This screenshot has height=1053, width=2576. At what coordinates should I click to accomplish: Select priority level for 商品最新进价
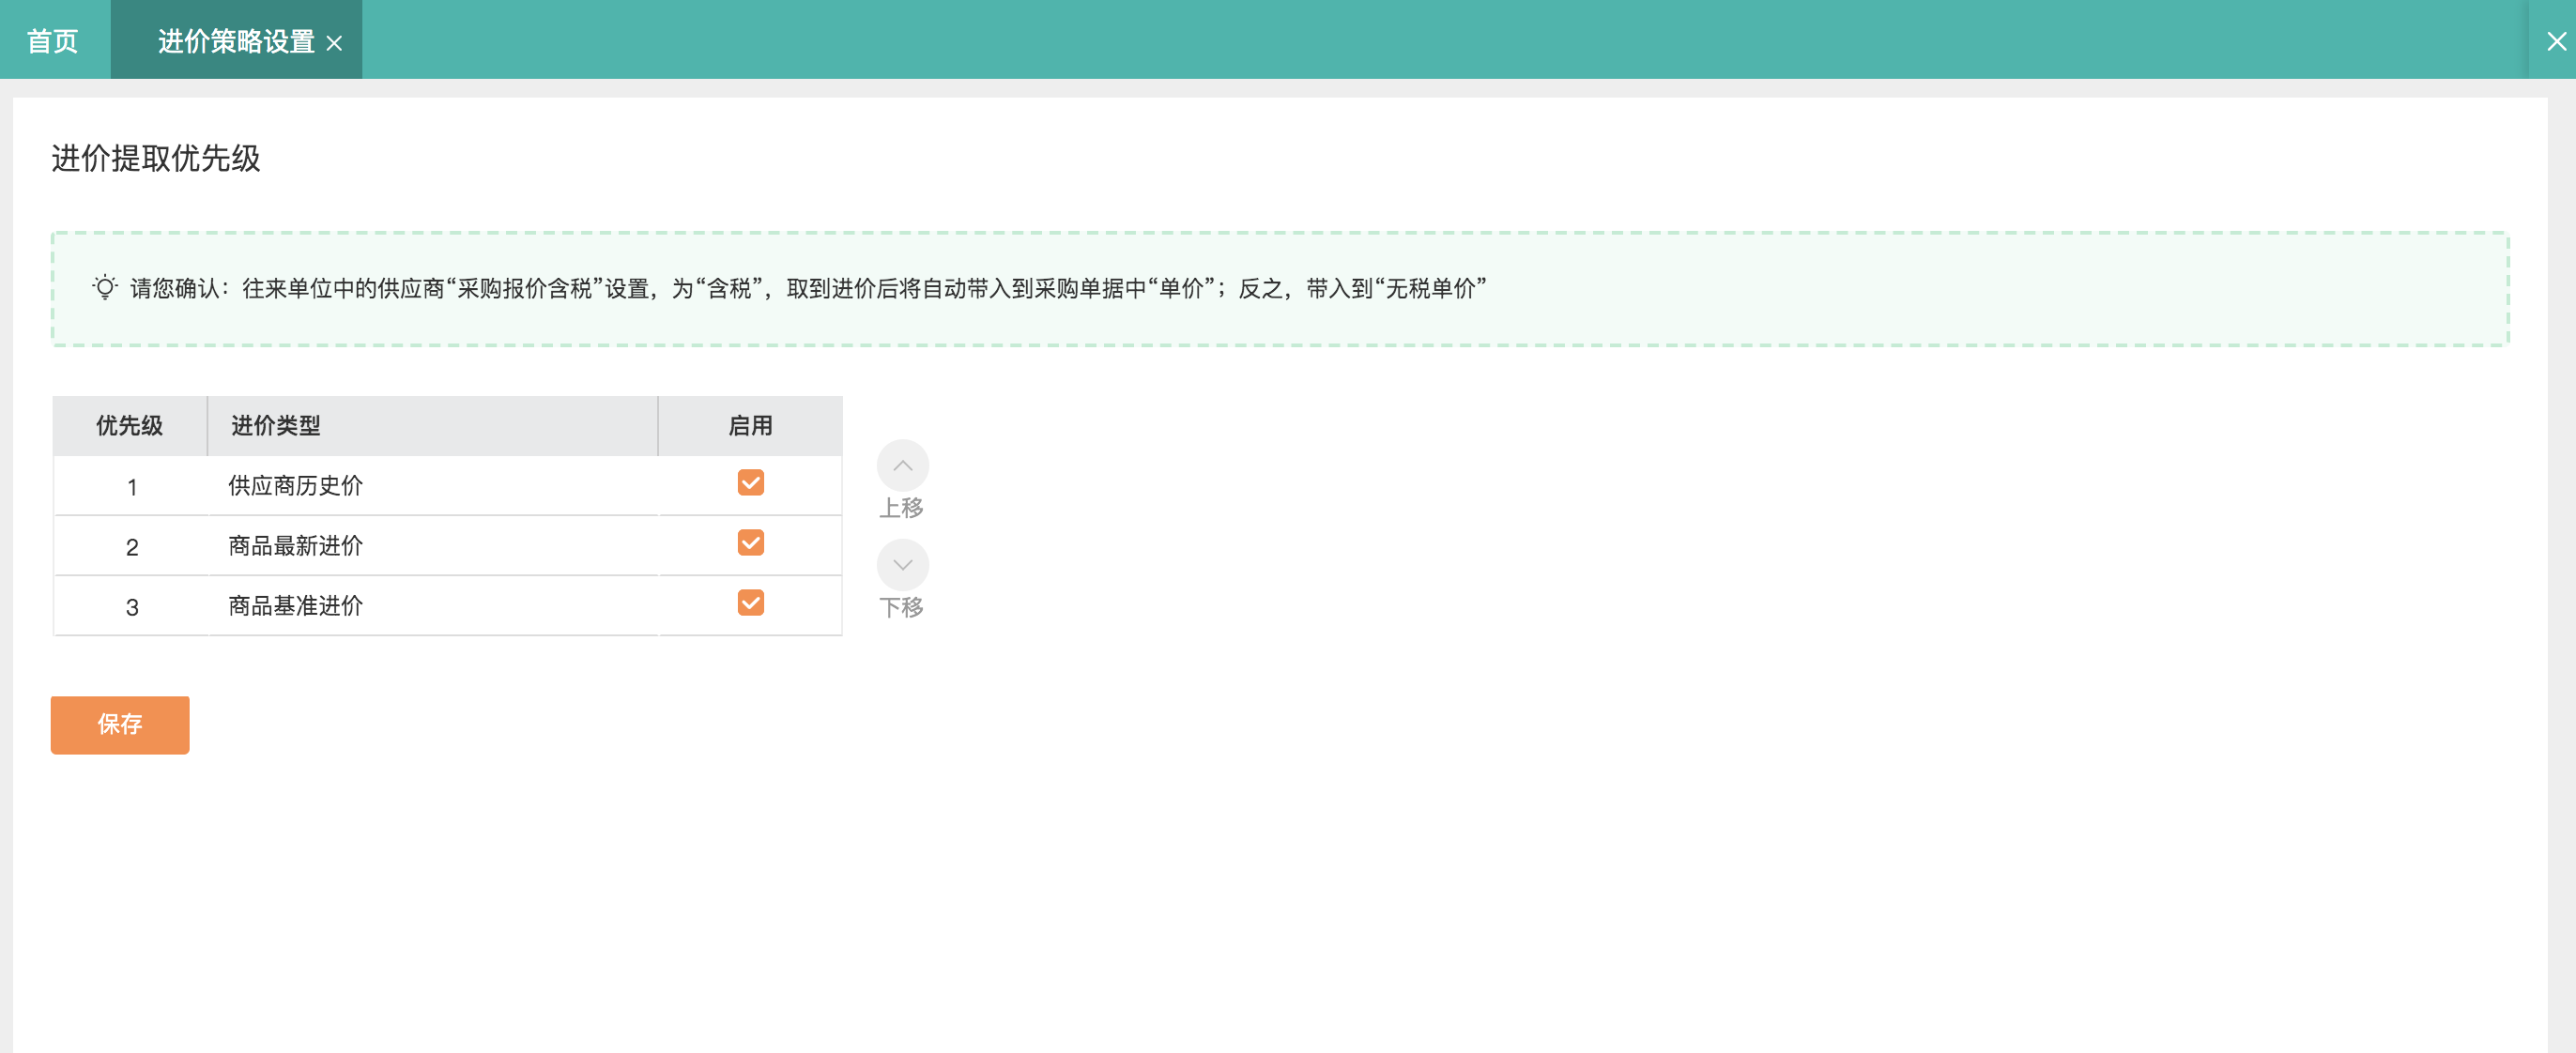pyautogui.click(x=131, y=545)
